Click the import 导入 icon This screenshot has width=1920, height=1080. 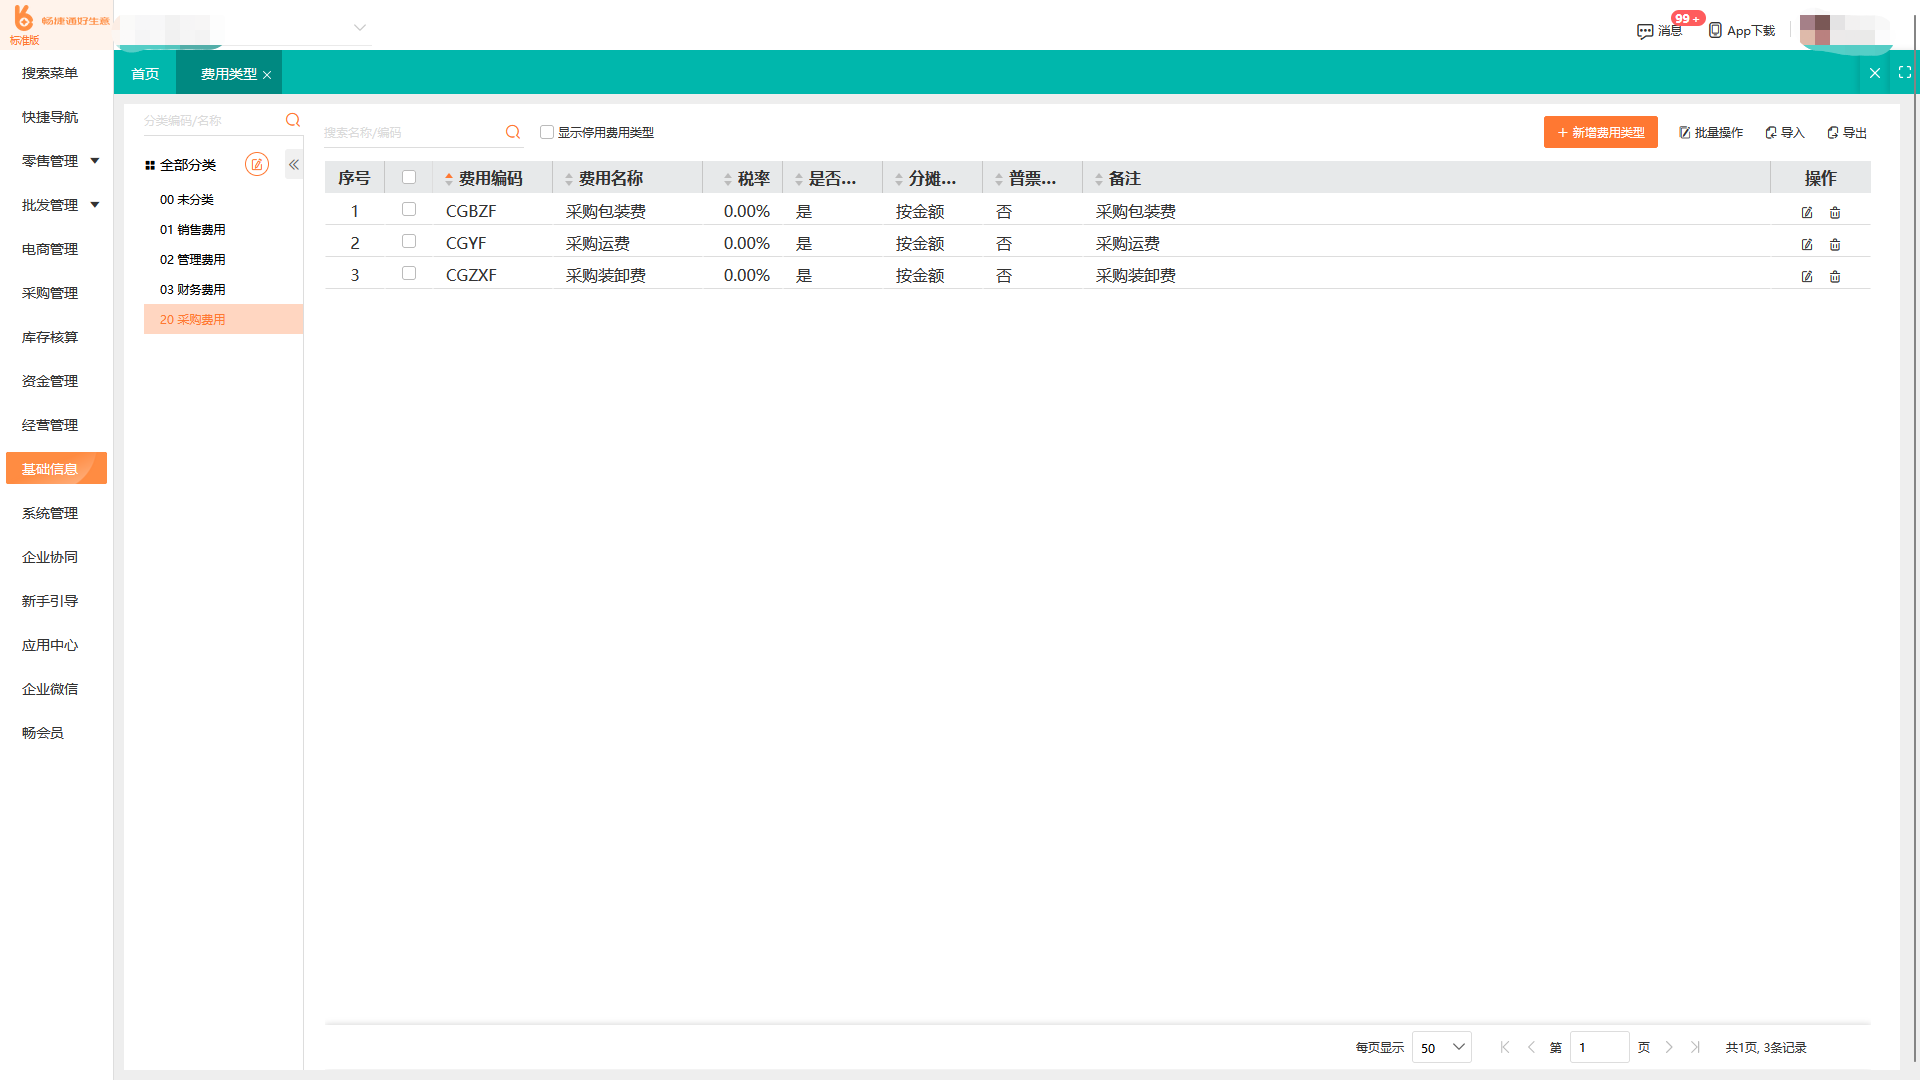(1787, 131)
